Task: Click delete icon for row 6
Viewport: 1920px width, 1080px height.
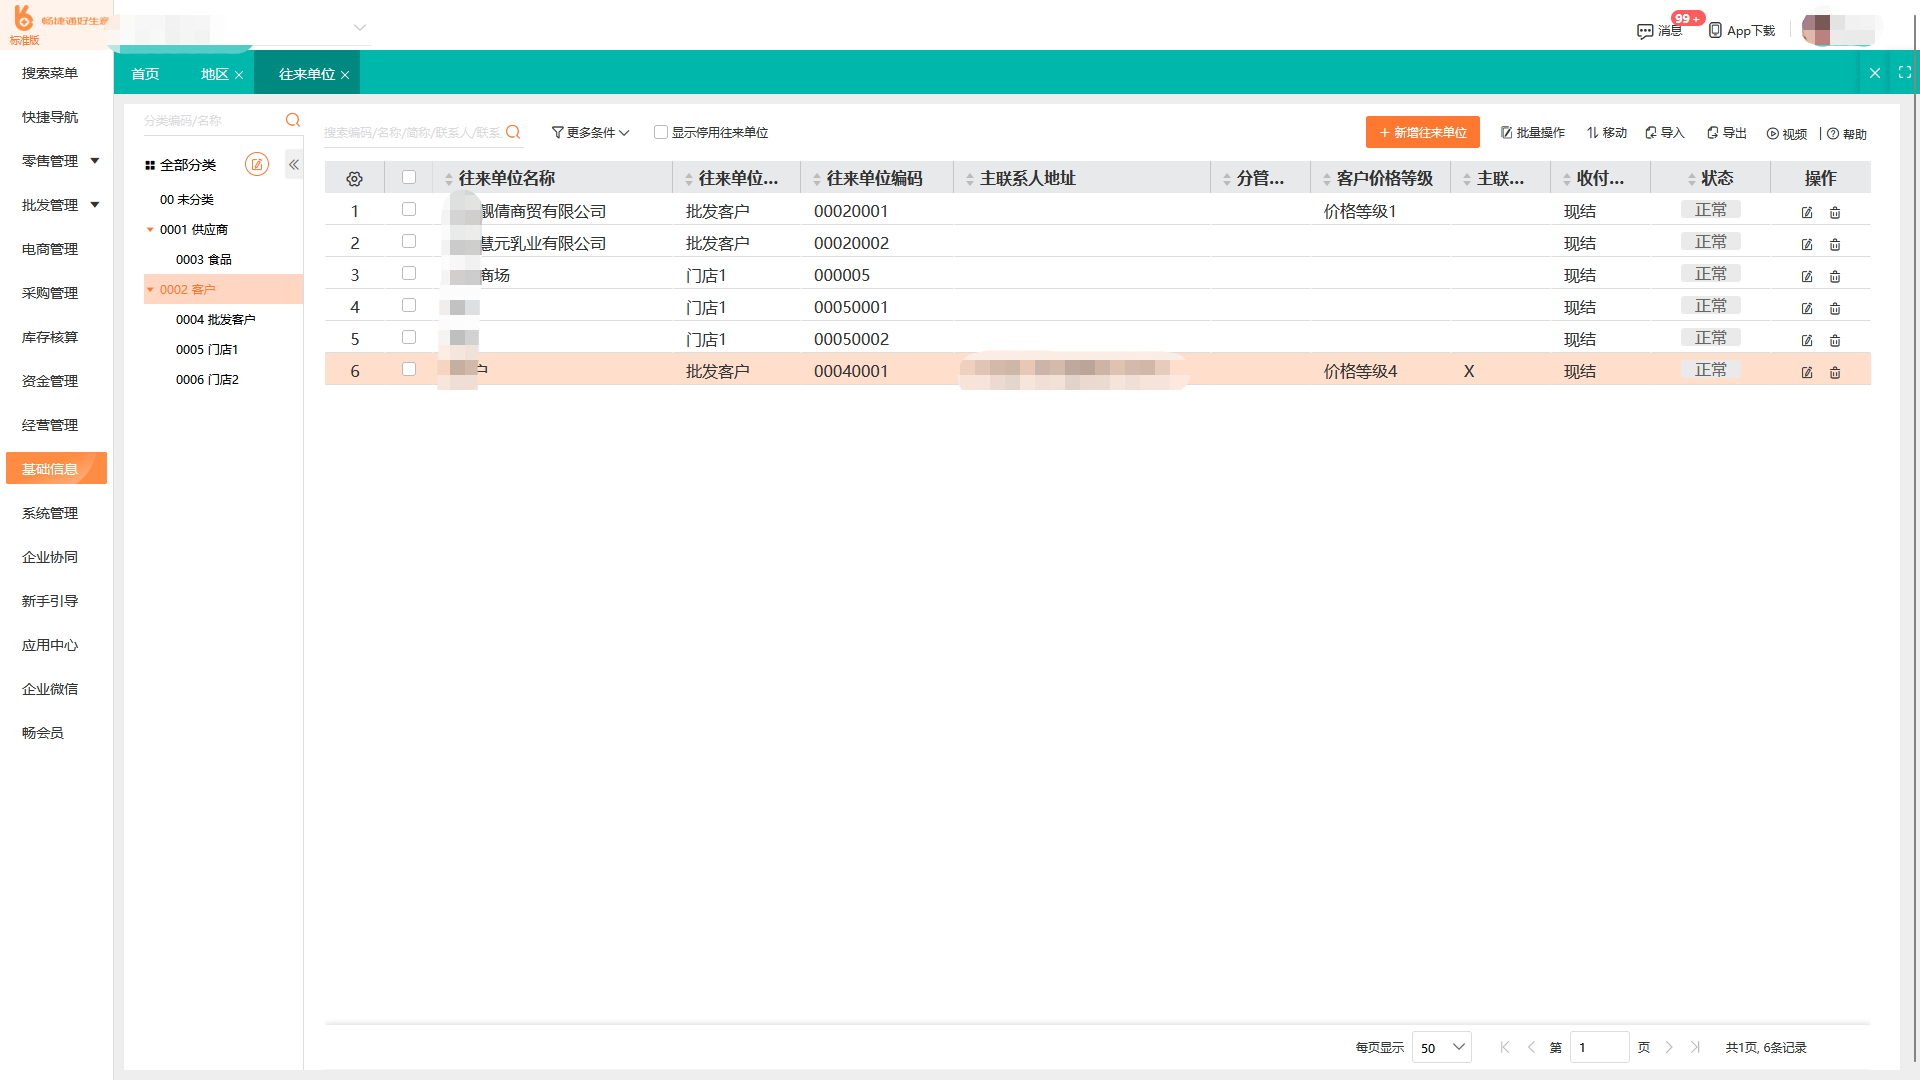Action: click(1834, 372)
